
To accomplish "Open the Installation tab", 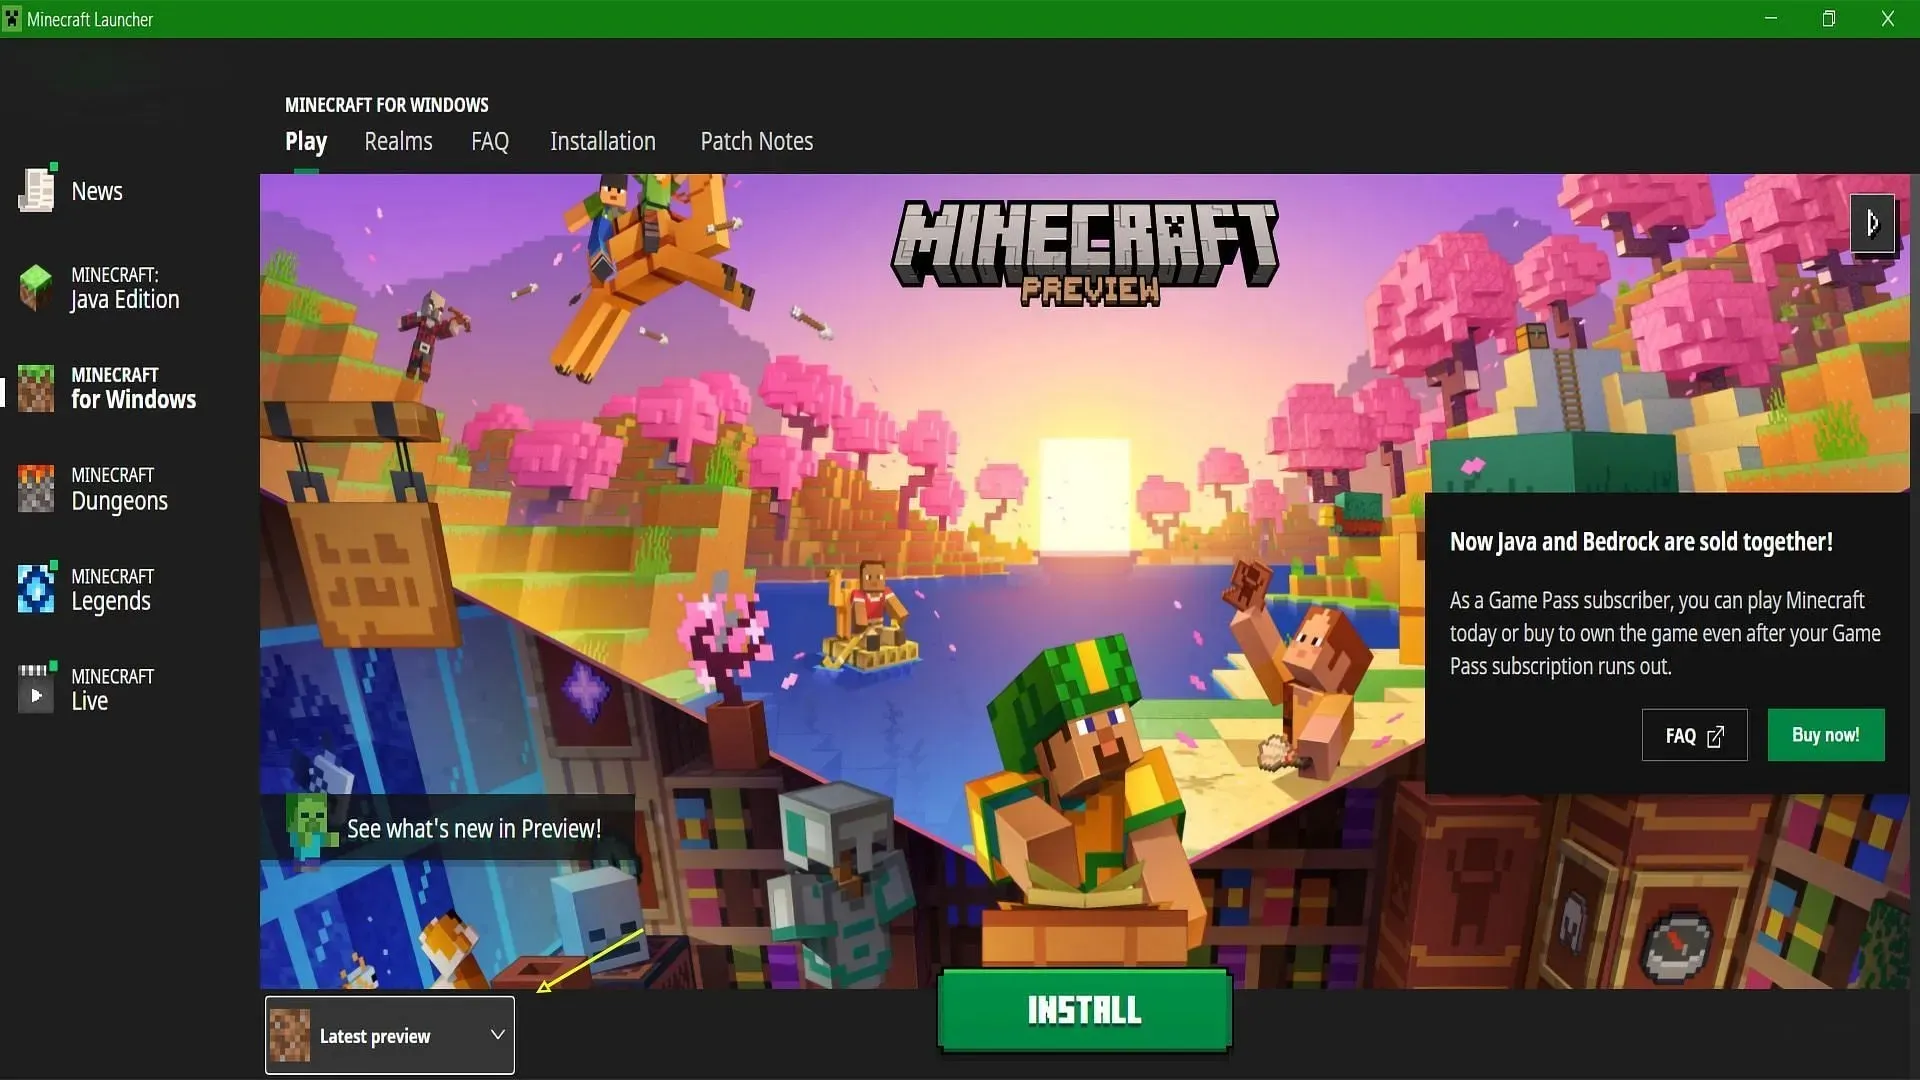I will coord(603,141).
